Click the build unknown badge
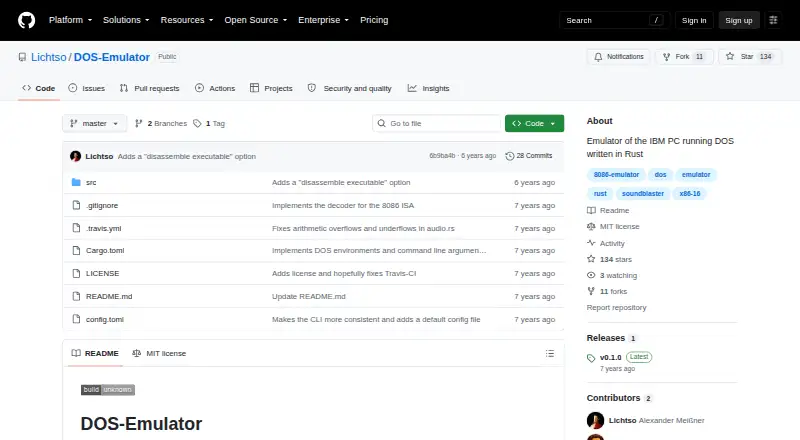The image size is (800, 440). (x=108, y=389)
